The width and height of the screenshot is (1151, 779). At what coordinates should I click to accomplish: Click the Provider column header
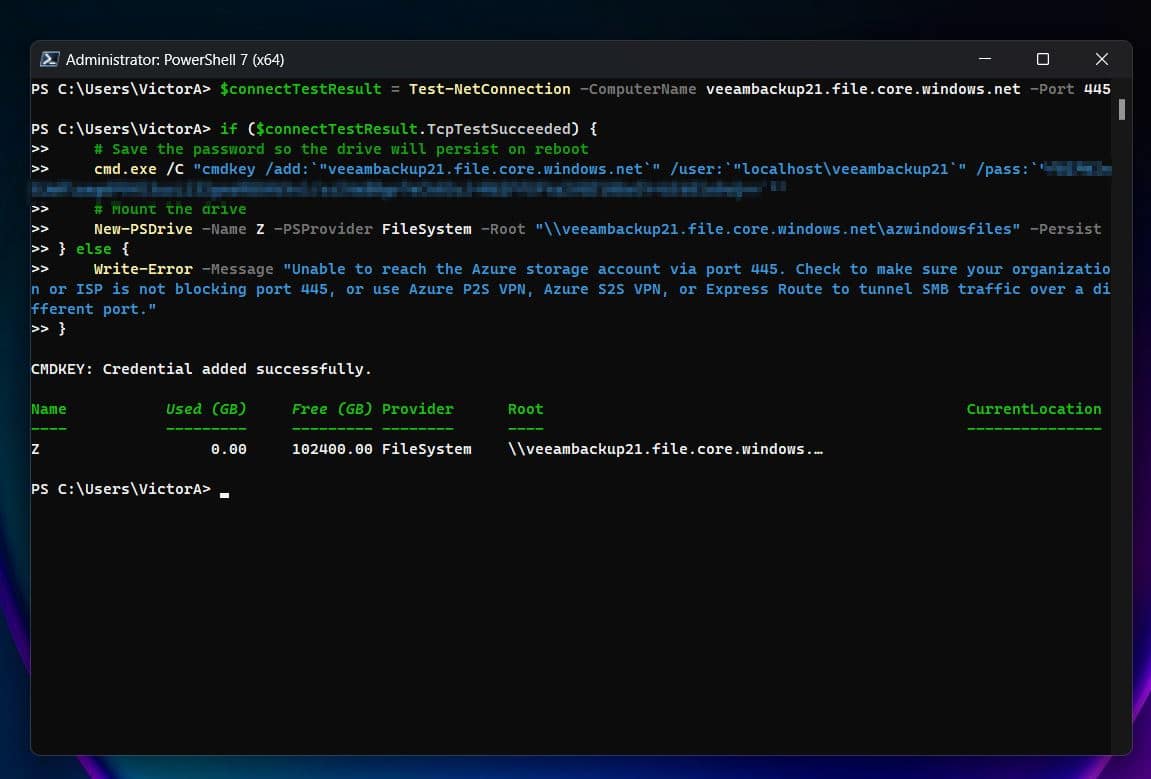(417, 409)
